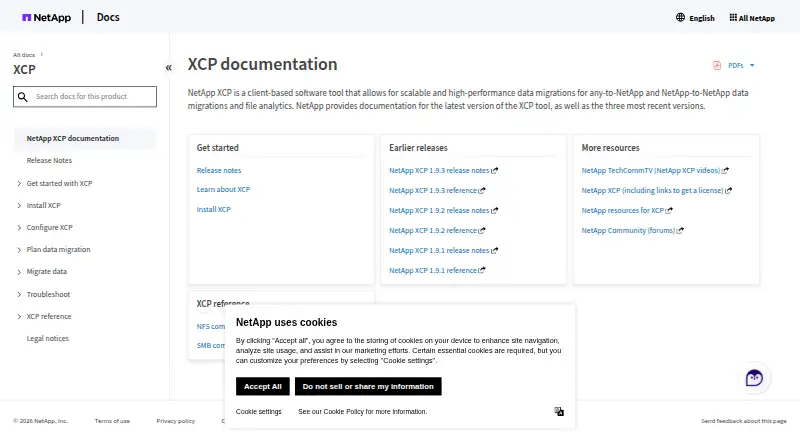
Task: Click external-link icon beside XCP 1.9.3 release notes
Action: [x=494, y=170]
